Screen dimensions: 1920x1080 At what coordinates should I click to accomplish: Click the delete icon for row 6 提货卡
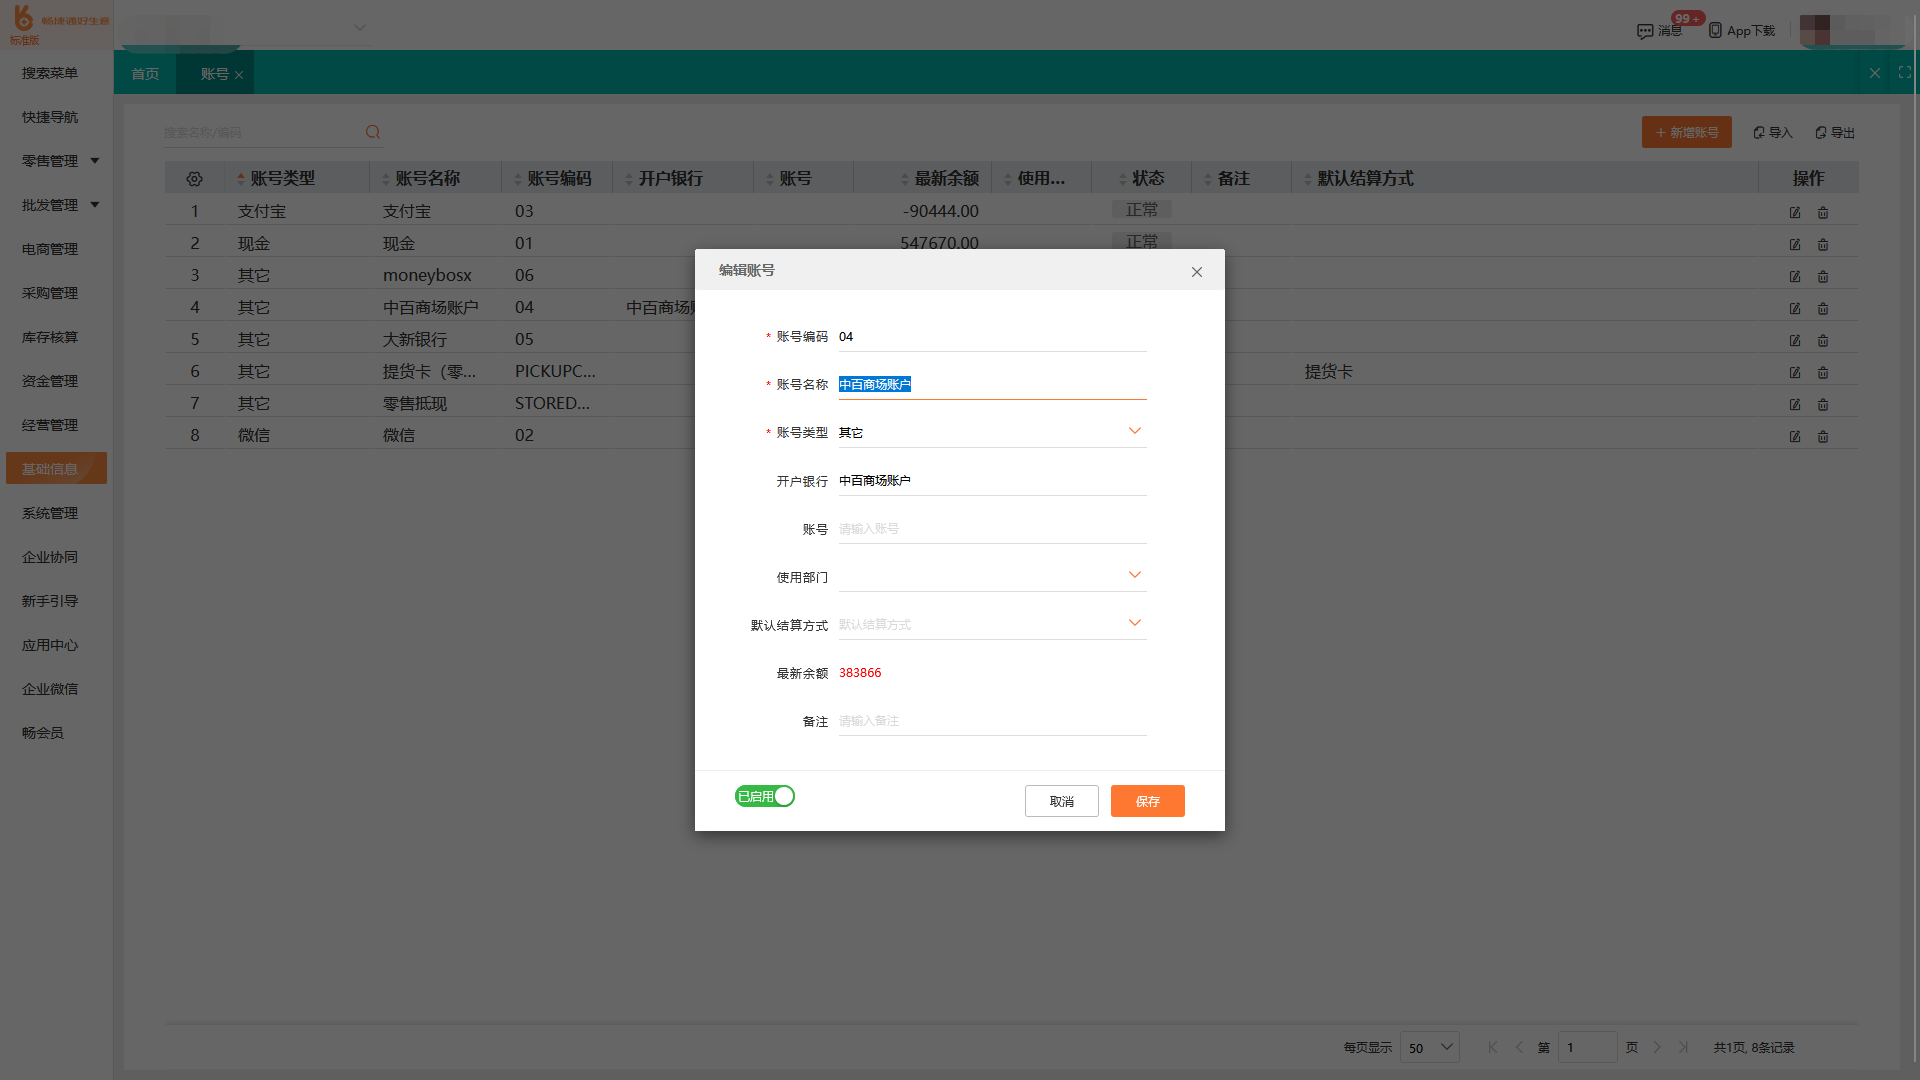(x=1824, y=372)
